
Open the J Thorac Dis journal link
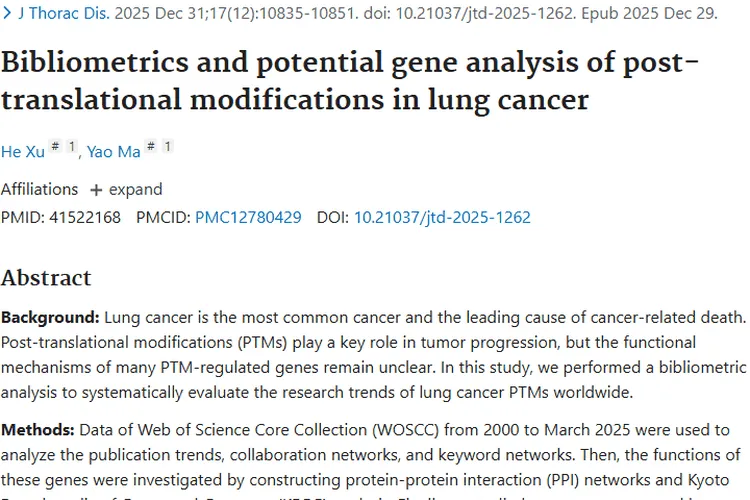[x=64, y=13]
